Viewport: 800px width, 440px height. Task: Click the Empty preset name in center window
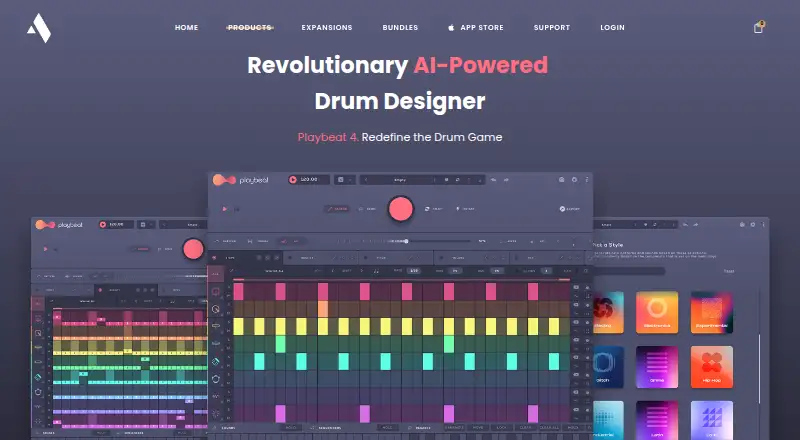(x=400, y=180)
